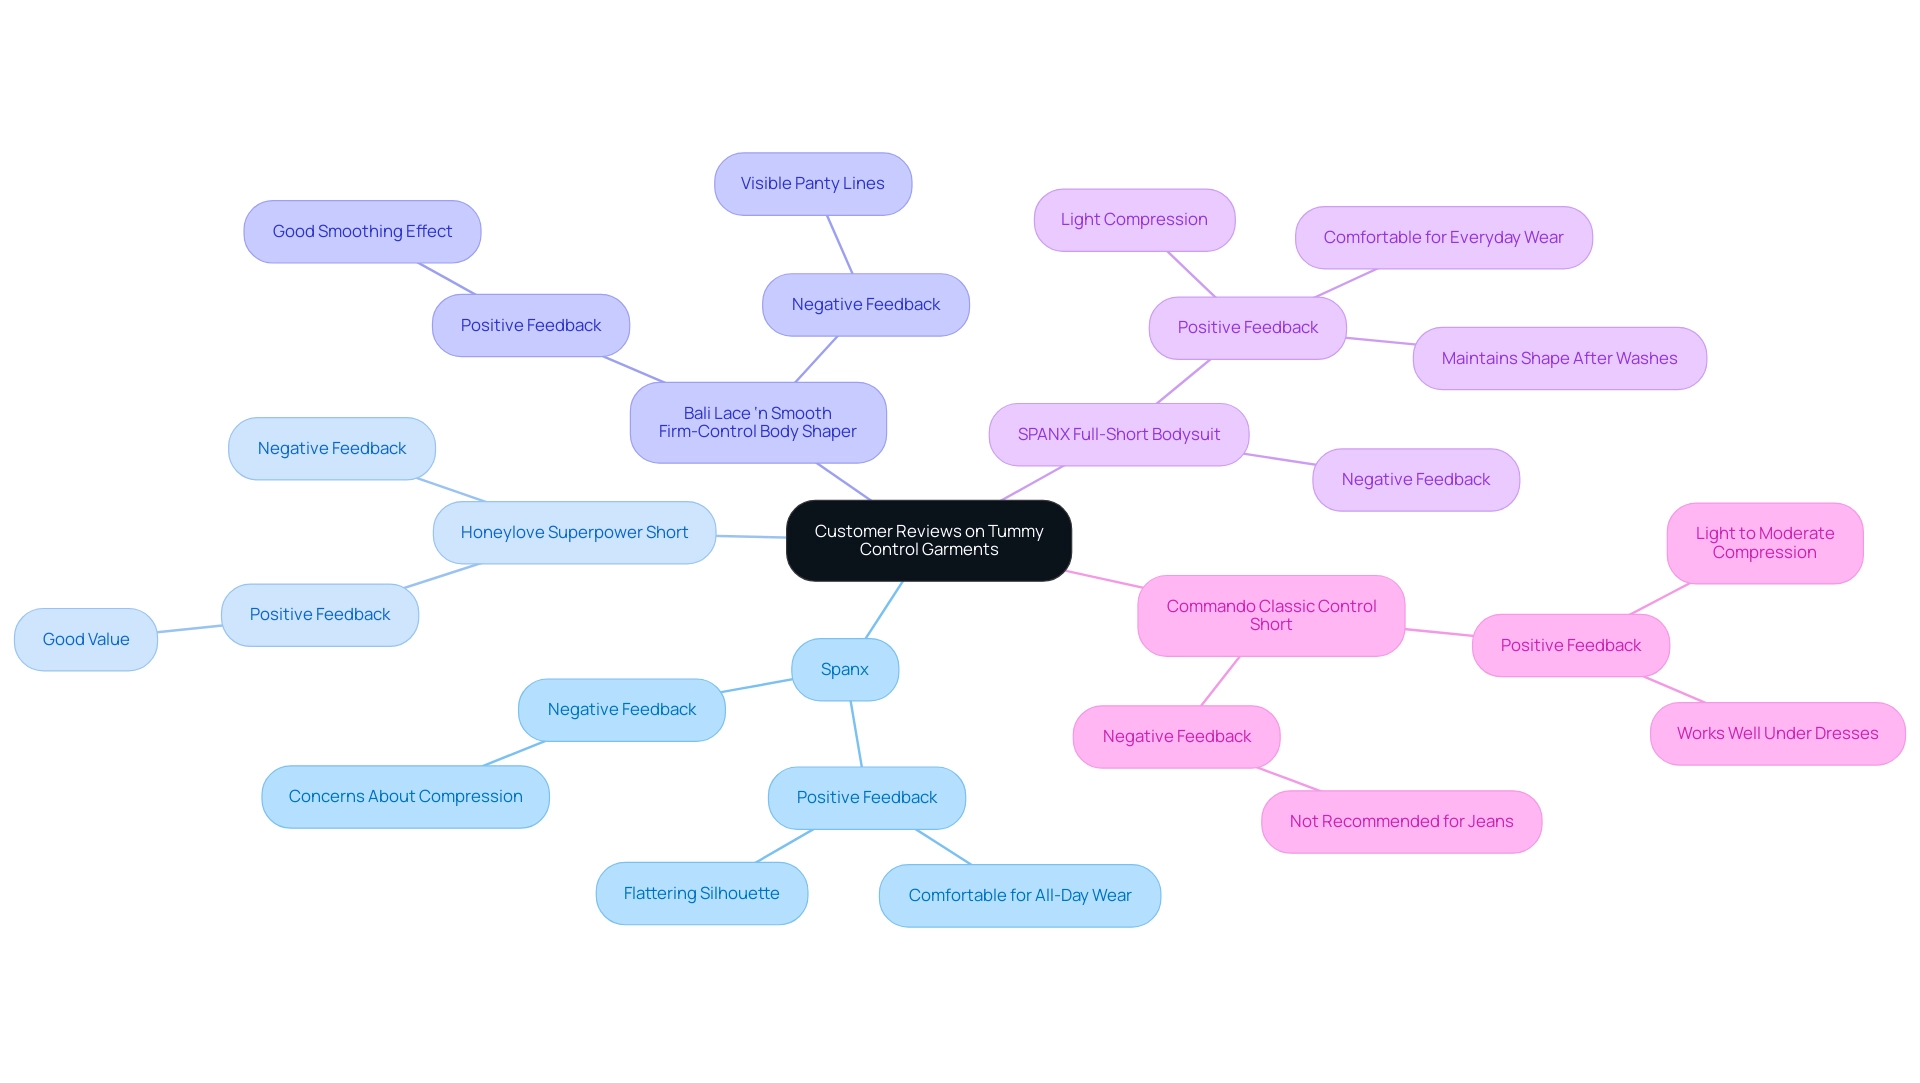Click the Comfortable for All-Day Wear node
This screenshot has height=1083, width=1920.
[1021, 894]
